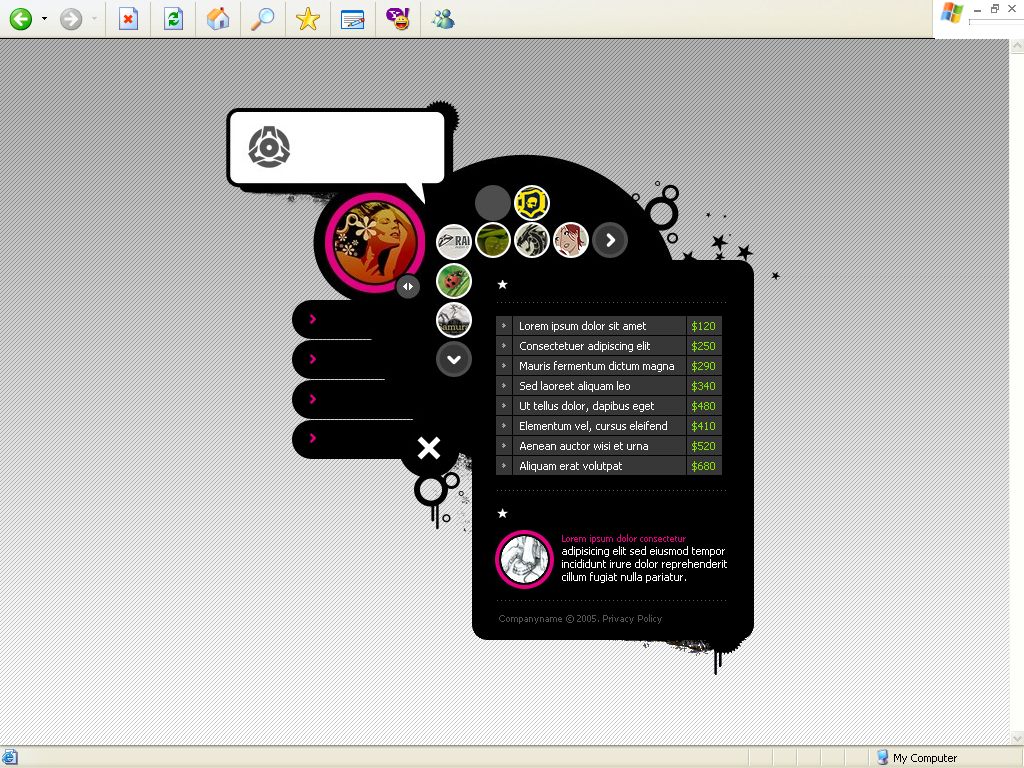Click the green browser Back button
Image resolution: width=1024 pixels, height=768 pixels.
pos(20,19)
